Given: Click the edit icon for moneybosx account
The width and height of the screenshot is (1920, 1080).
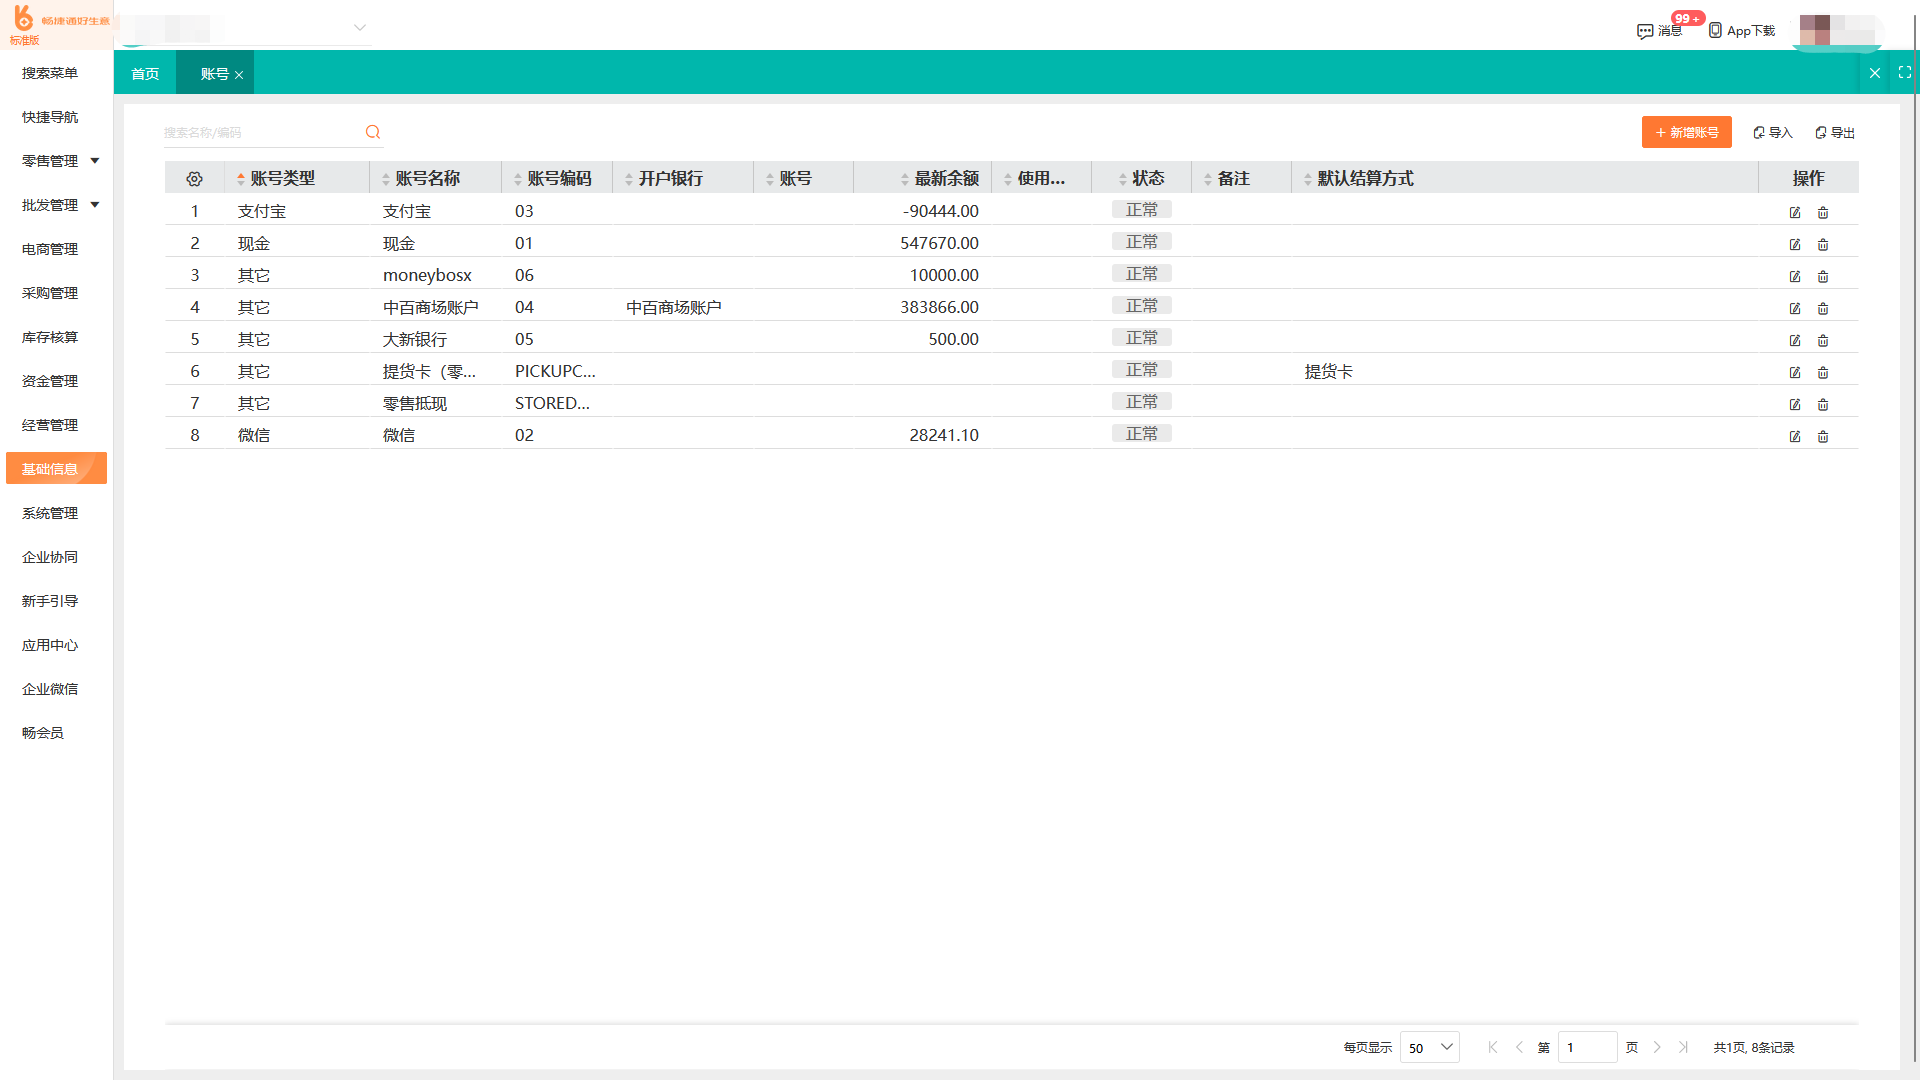Looking at the screenshot, I should coord(1795,274).
